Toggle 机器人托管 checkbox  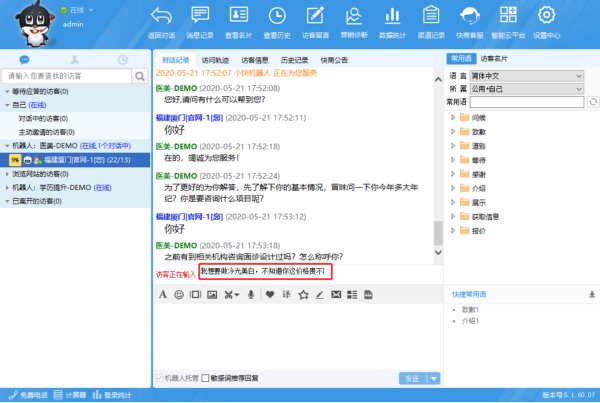(x=160, y=378)
